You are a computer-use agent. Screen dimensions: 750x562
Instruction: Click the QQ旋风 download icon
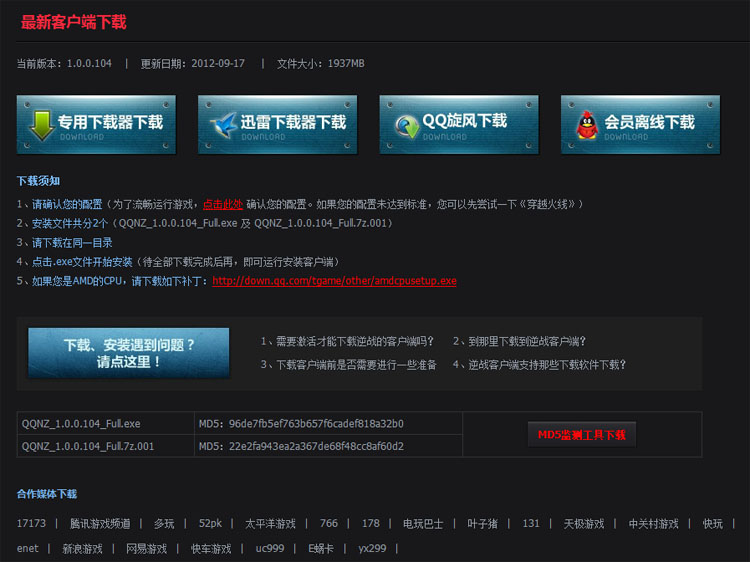(405, 125)
